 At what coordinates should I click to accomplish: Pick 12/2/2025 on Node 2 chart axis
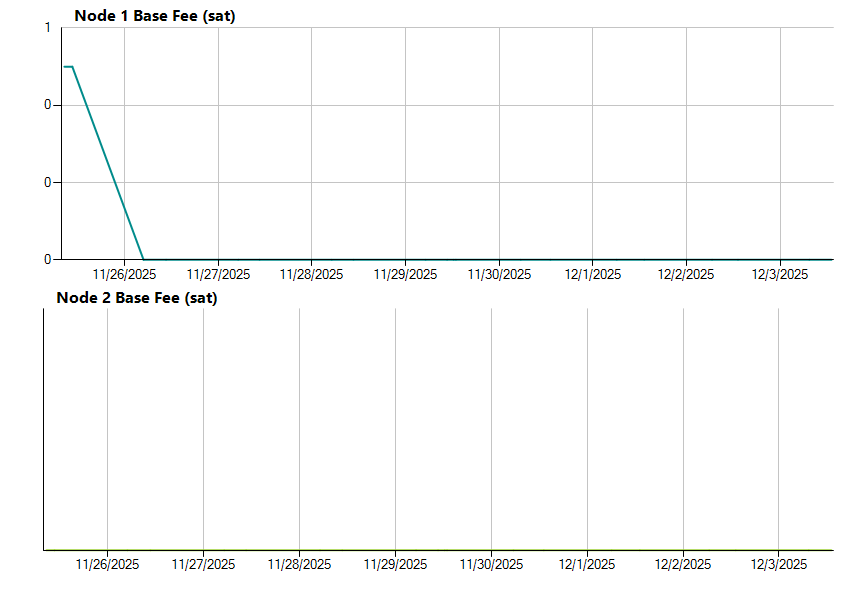coord(683,565)
